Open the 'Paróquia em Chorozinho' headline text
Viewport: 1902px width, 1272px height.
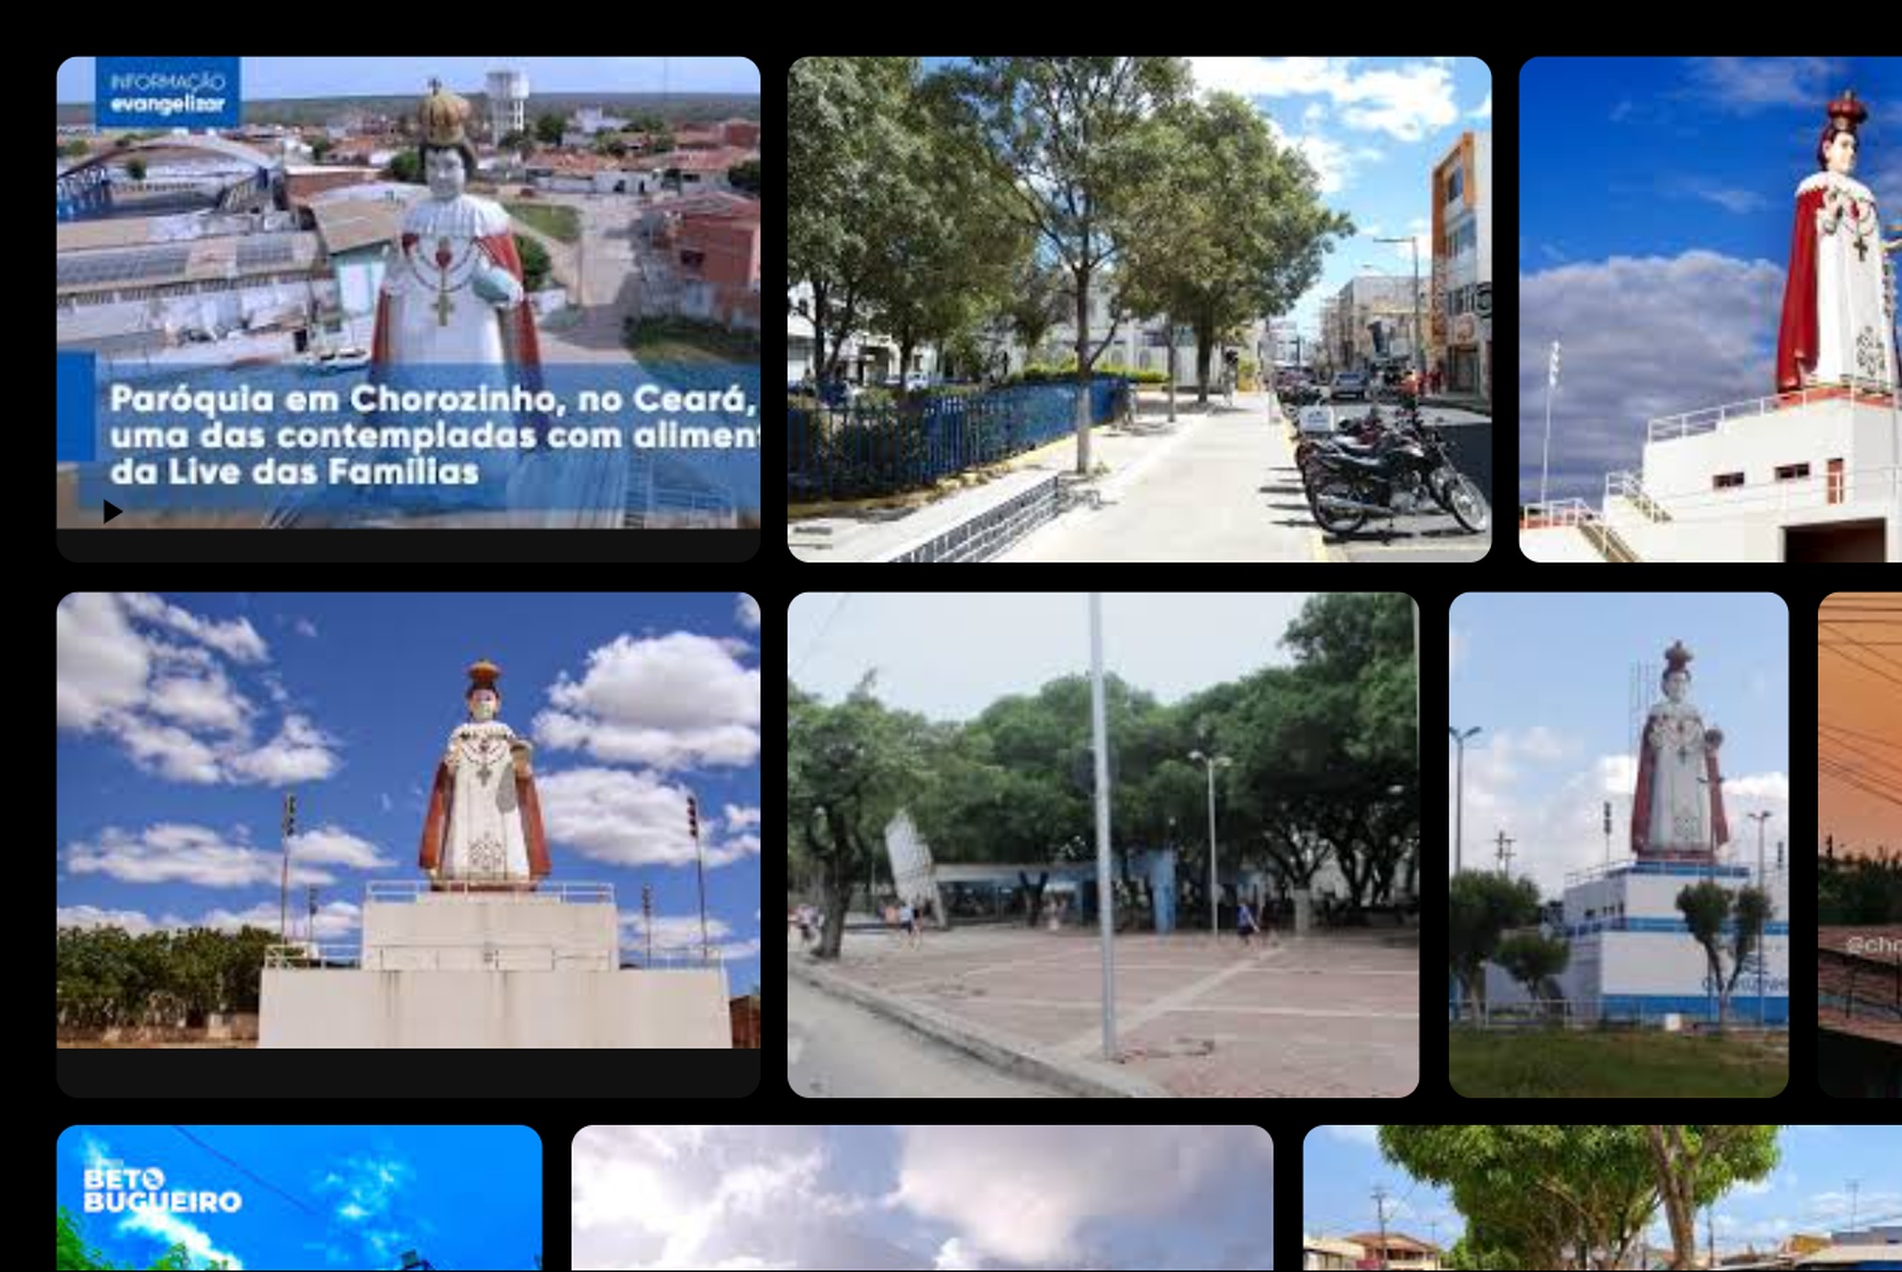point(432,435)
